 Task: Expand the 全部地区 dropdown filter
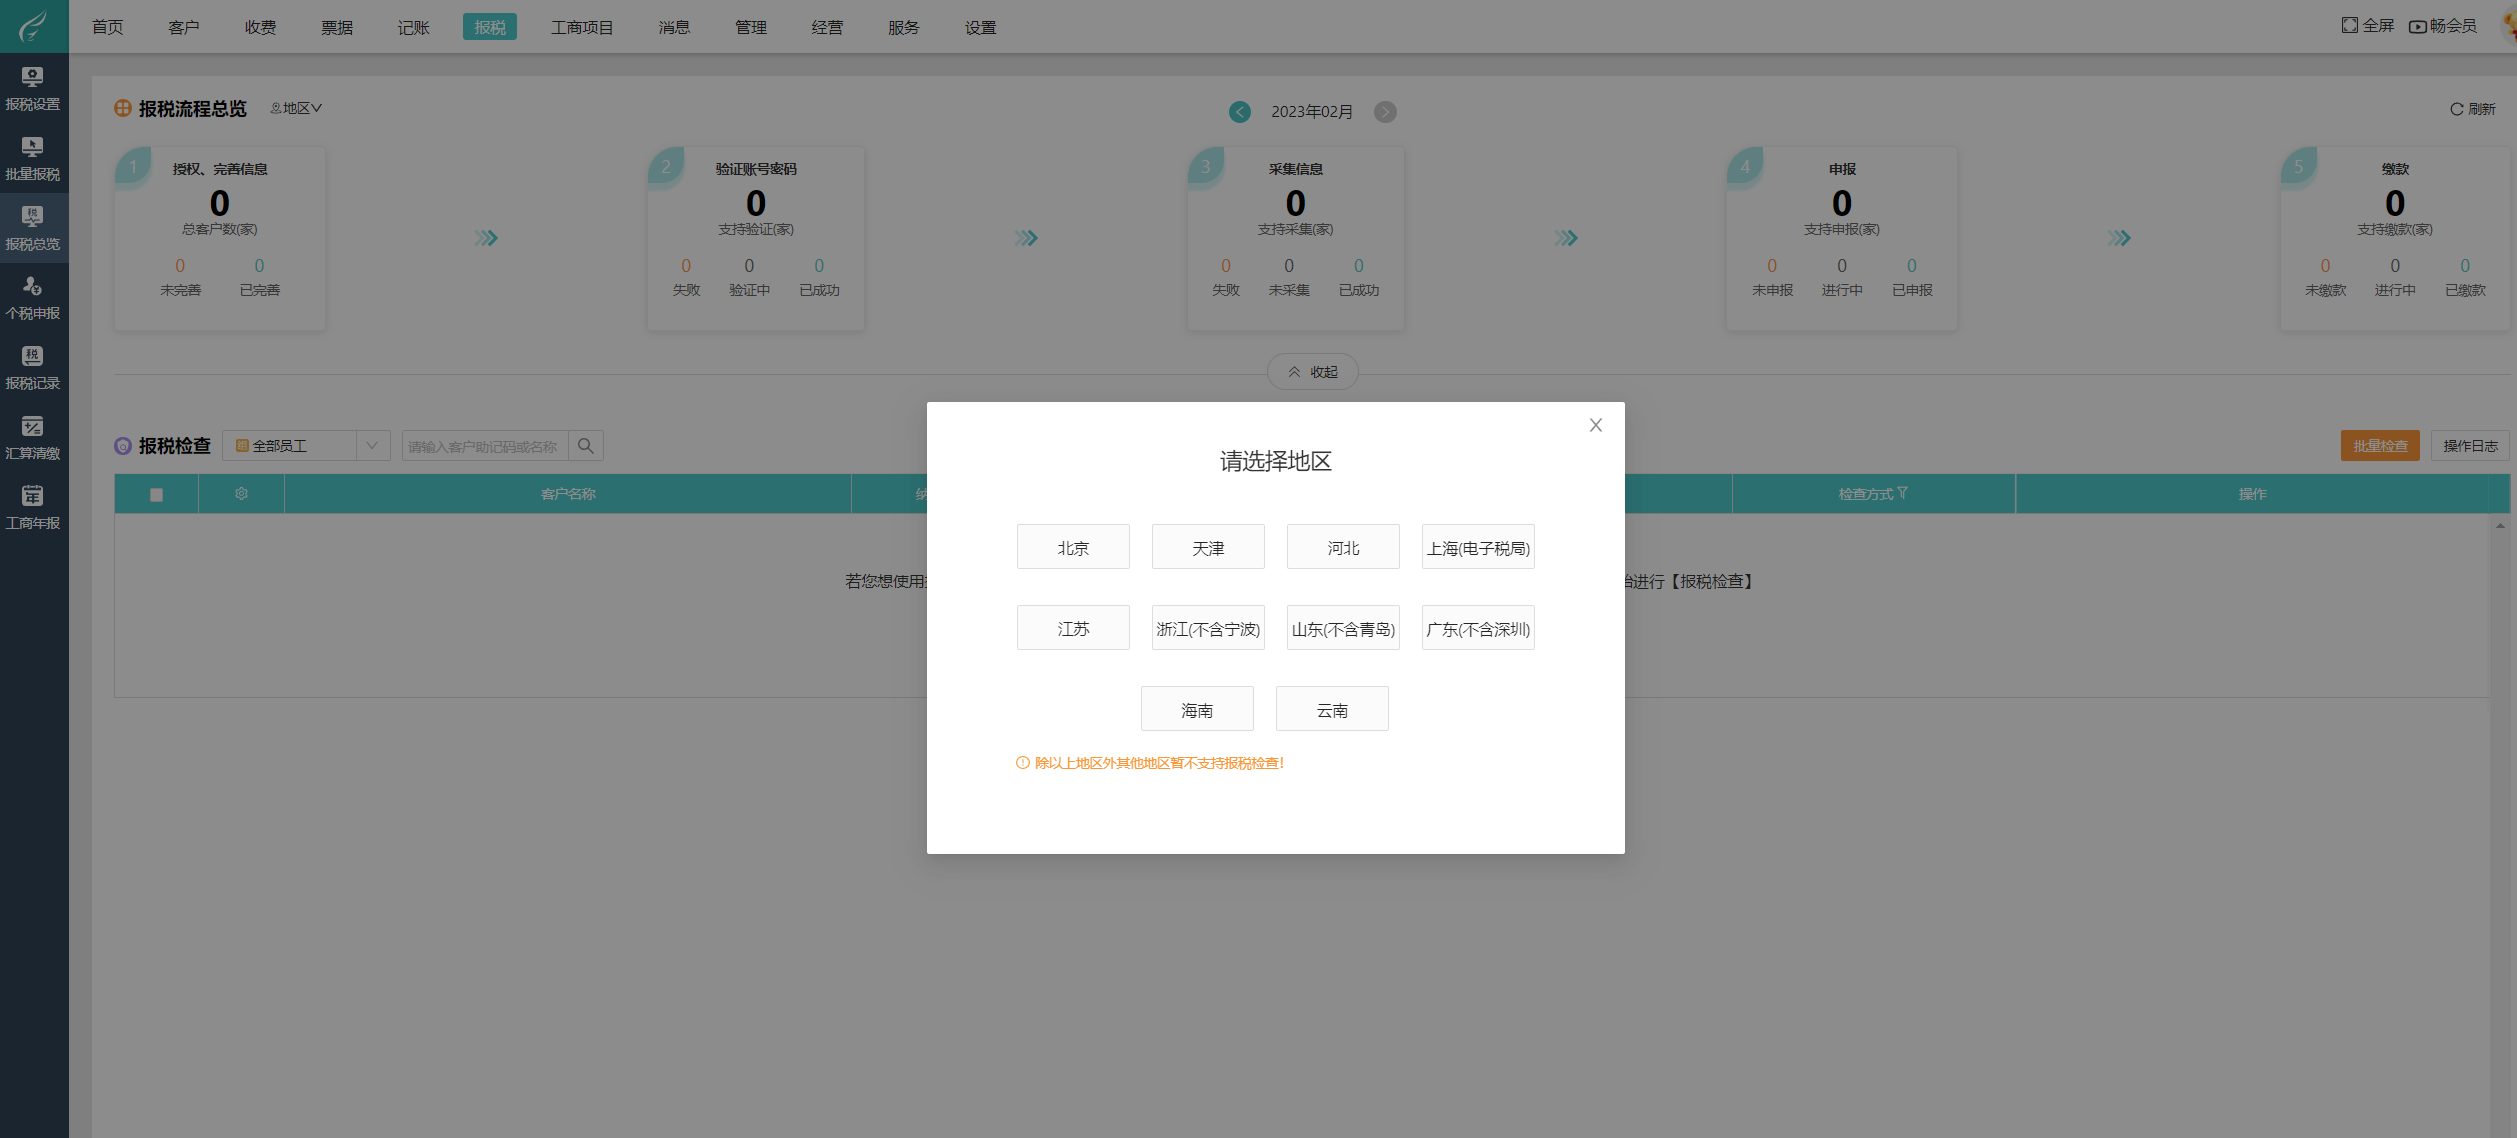(x=295, y=108)
